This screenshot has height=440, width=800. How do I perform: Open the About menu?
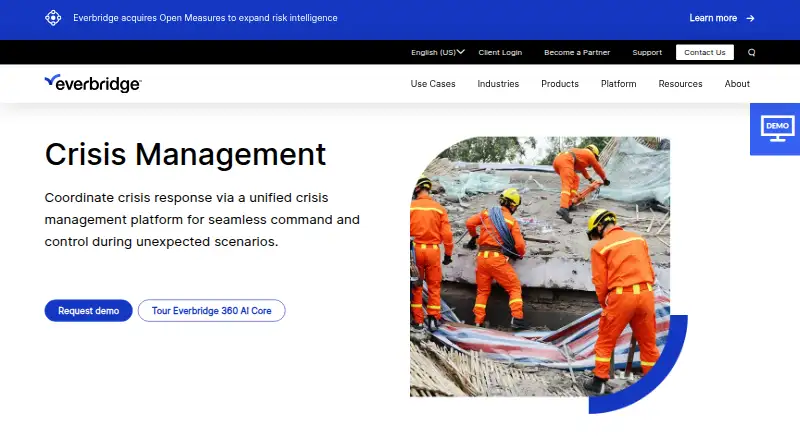pyautogui.click(x=737, y=84)
